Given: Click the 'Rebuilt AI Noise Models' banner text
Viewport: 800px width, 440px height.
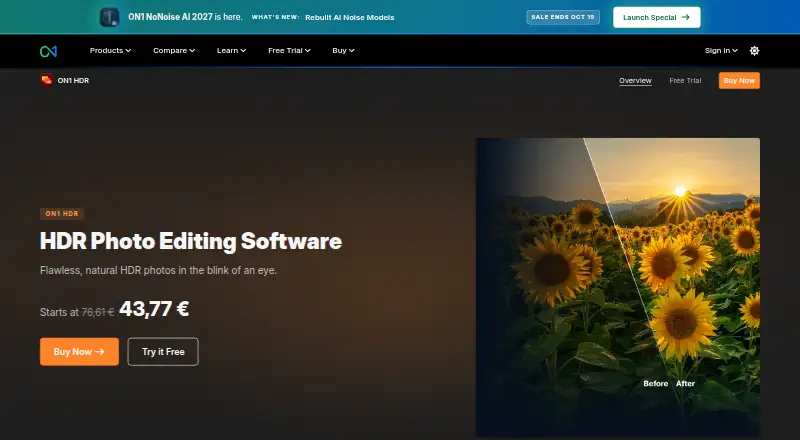Looking at the screenshot, I should (349, 17).
